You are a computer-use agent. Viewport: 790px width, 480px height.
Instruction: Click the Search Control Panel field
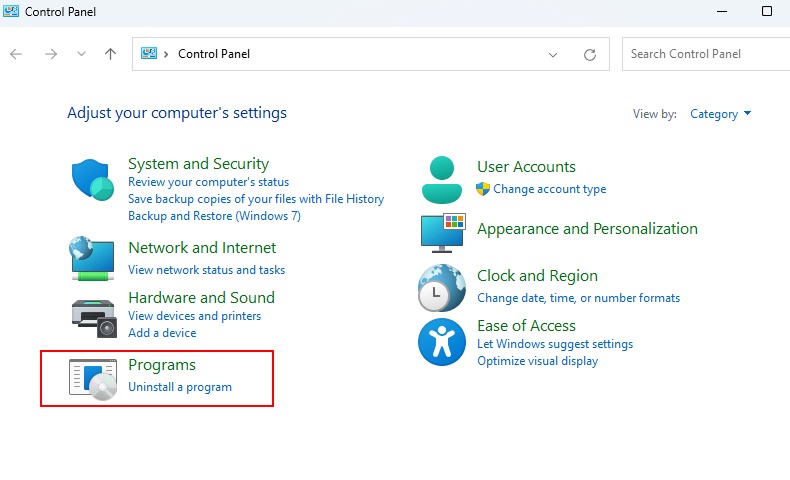706,54
